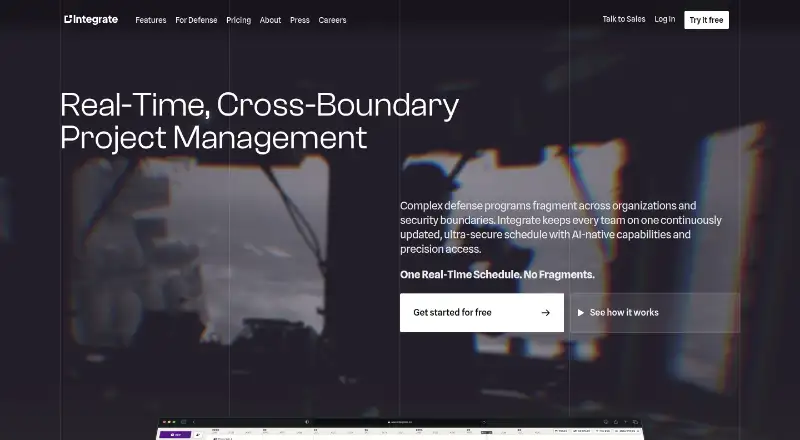
Task: Go to the For Defense page
Action: pyautogui.click(x=196, y=20)
